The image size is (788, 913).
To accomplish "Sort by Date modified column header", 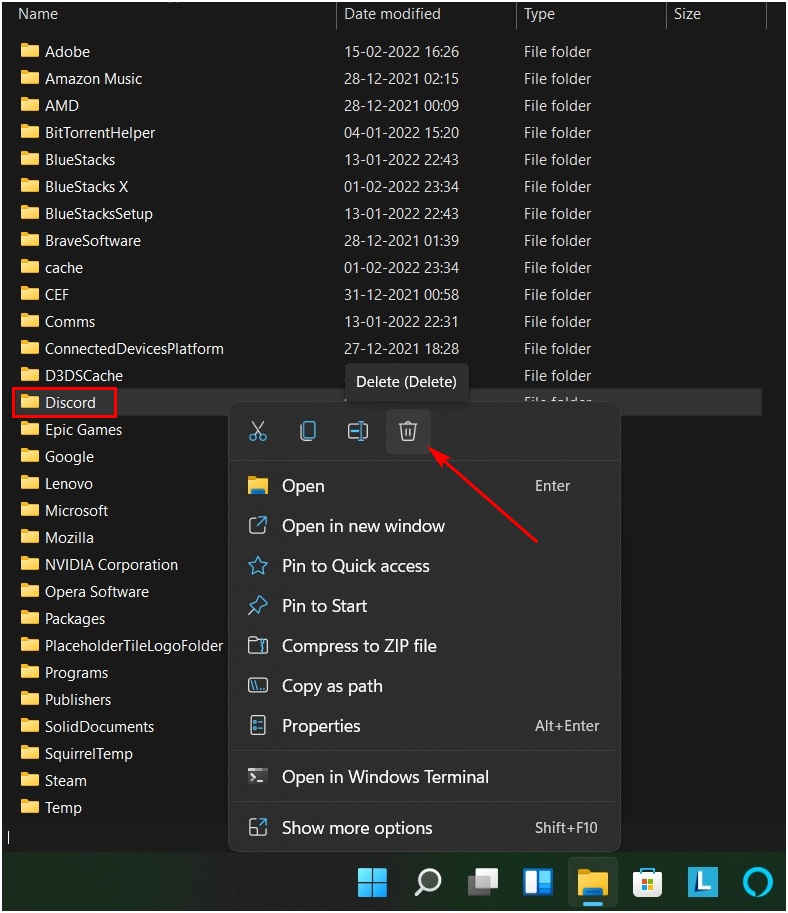I will click(393, 14).
